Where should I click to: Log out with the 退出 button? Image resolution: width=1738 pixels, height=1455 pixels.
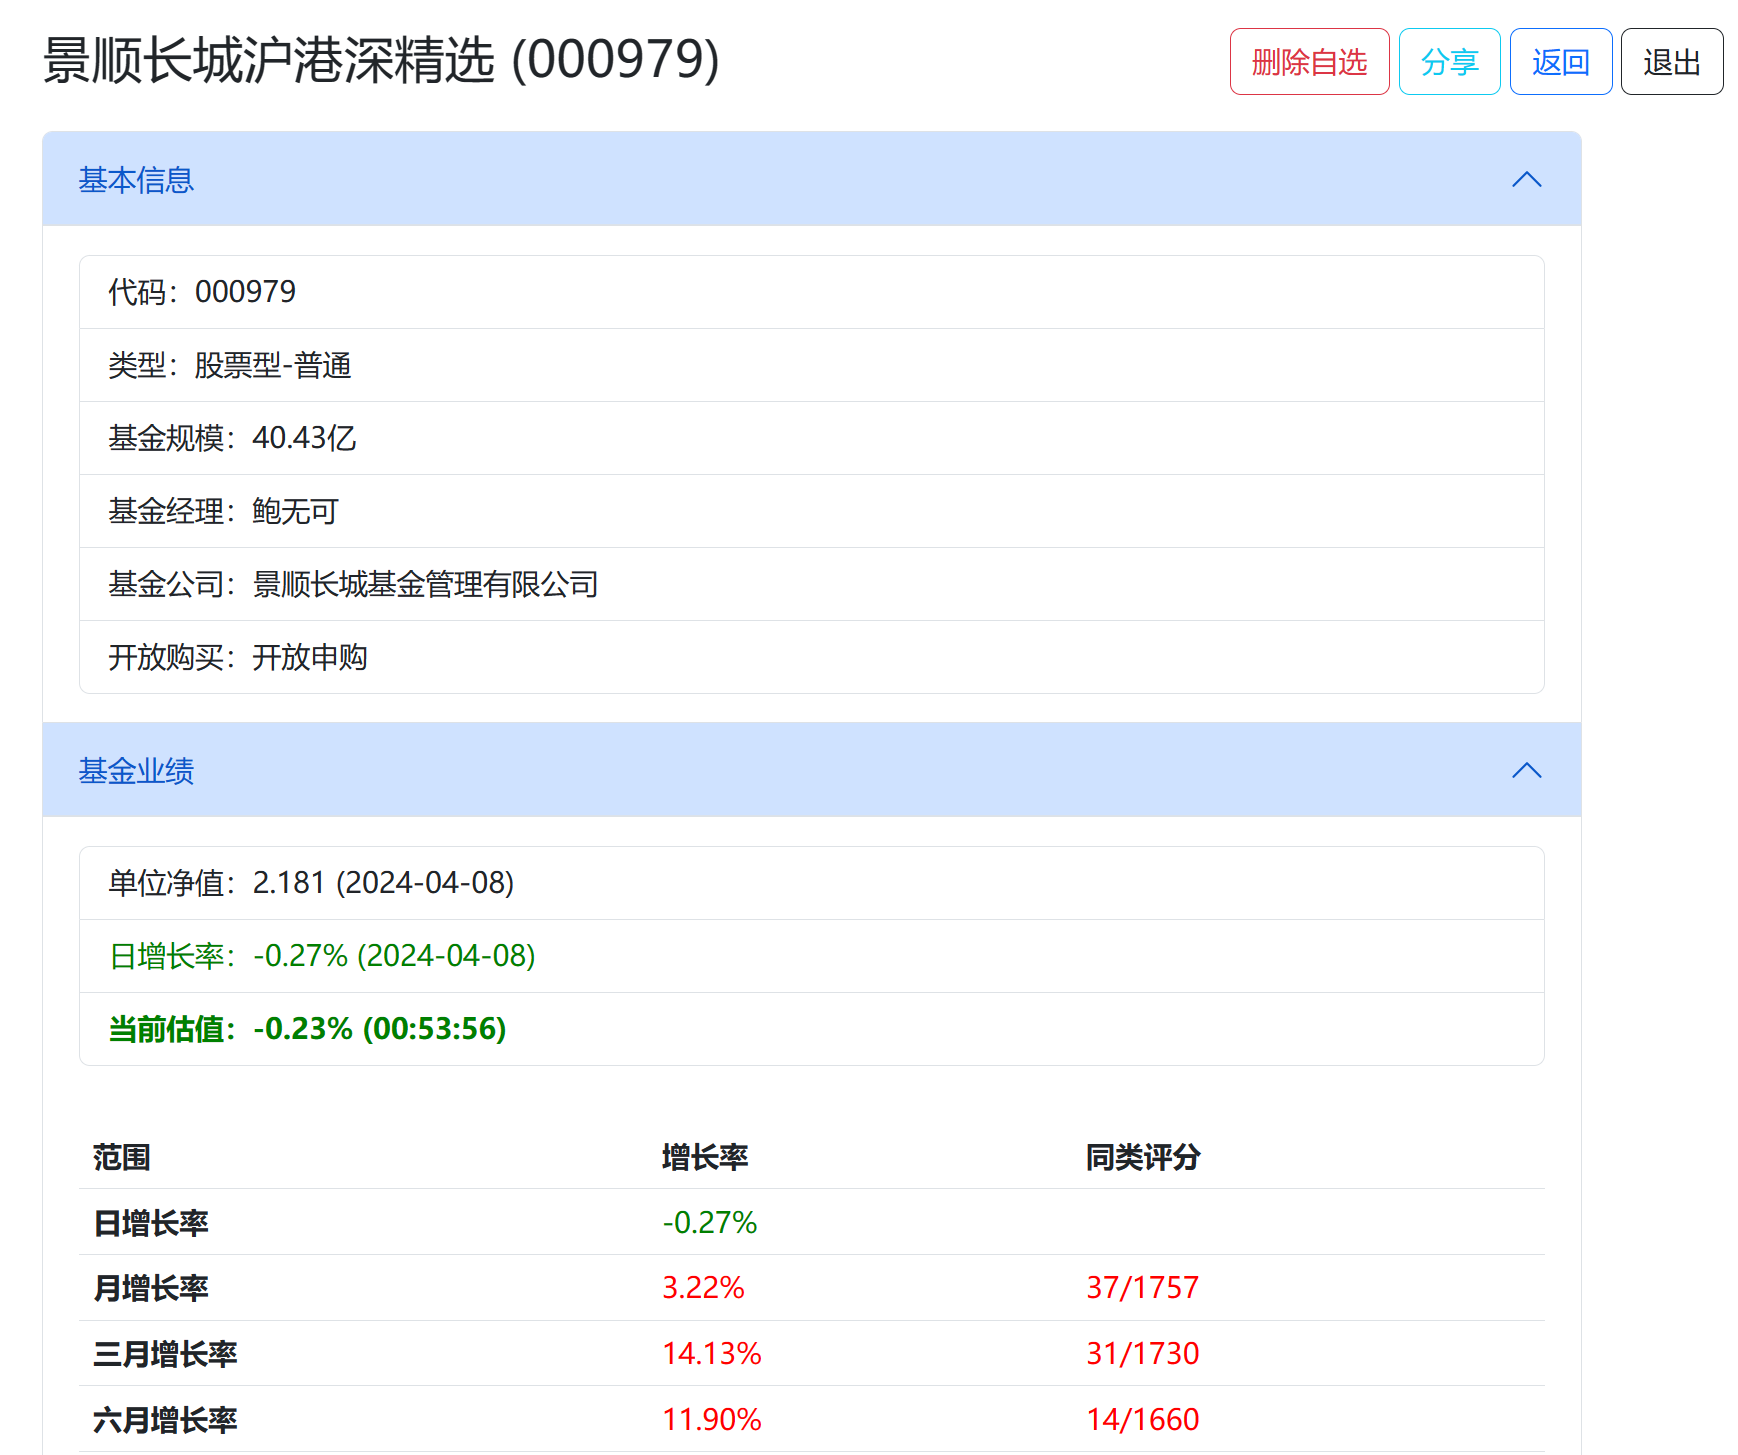[1671, 62]
